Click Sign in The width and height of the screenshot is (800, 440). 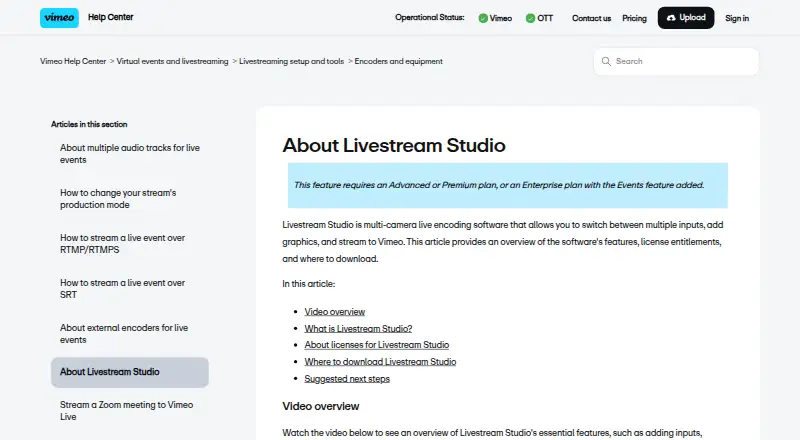[x=737, y=18]
